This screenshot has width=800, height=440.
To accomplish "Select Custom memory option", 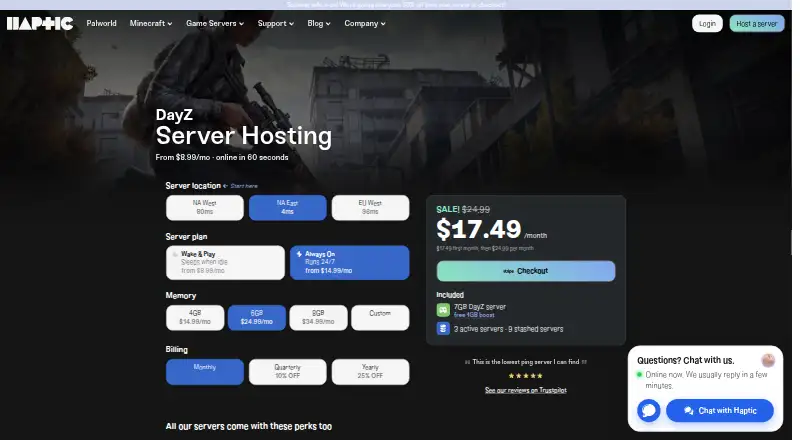I will pos(380,317).
